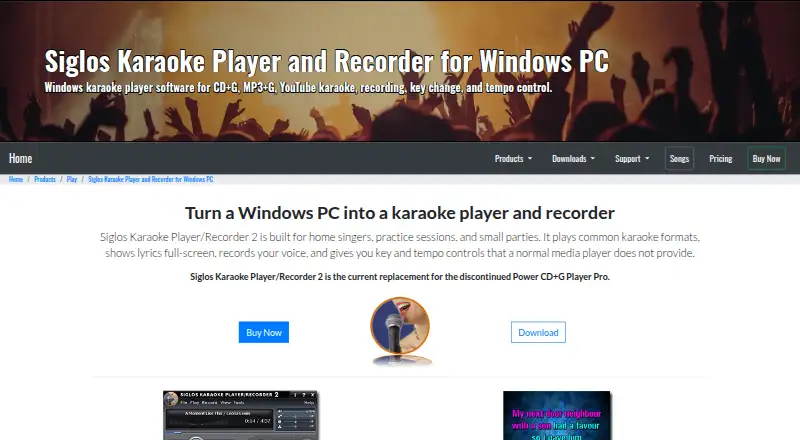Click the banner title Siglos Karaoke Player and Recorder
Screen dimensions: 800x440
point(327,62)
